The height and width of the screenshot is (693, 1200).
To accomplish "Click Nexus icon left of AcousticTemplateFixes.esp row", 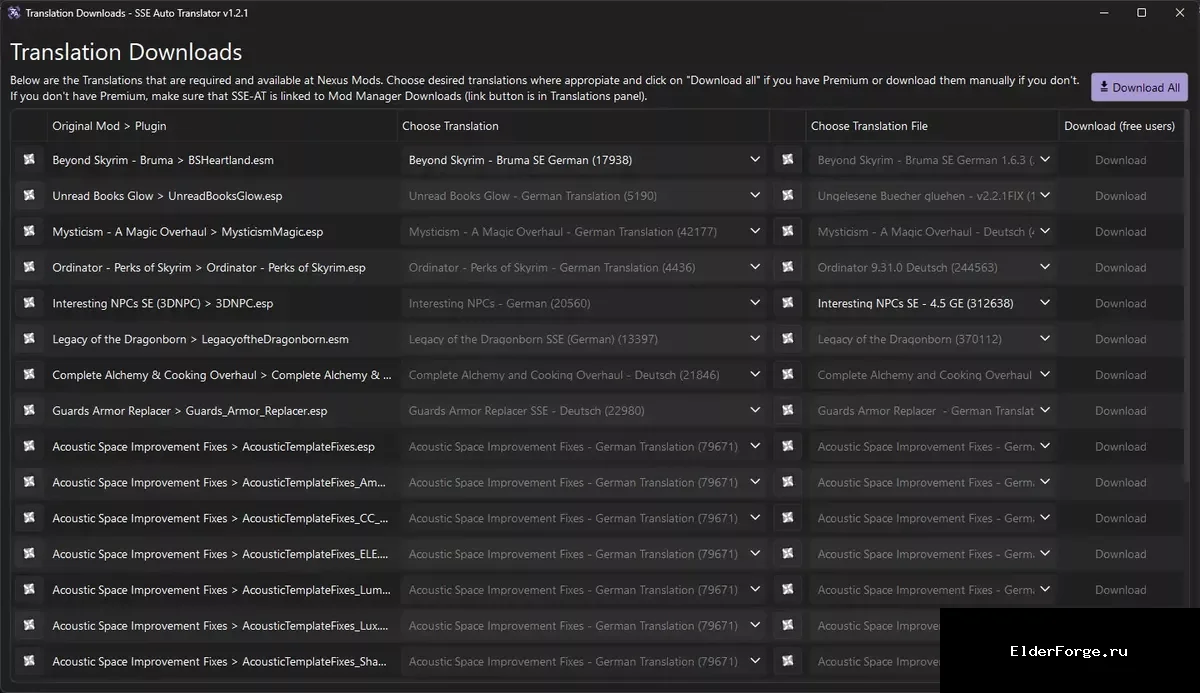I will click(x=29, y=447).
